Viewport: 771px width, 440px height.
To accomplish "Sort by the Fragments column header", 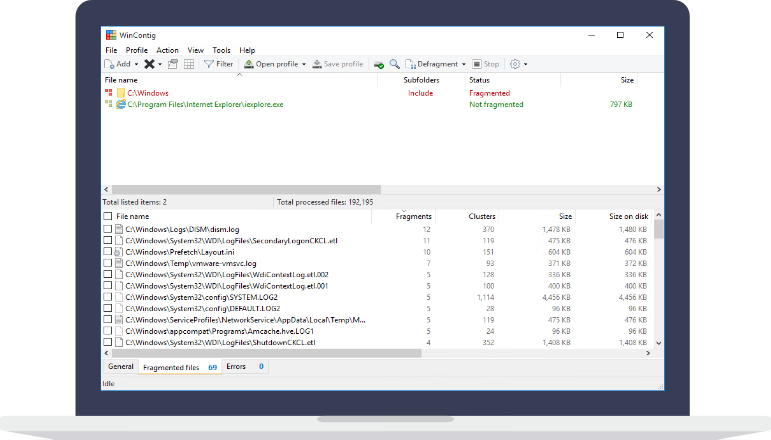I will coord(413,216).
